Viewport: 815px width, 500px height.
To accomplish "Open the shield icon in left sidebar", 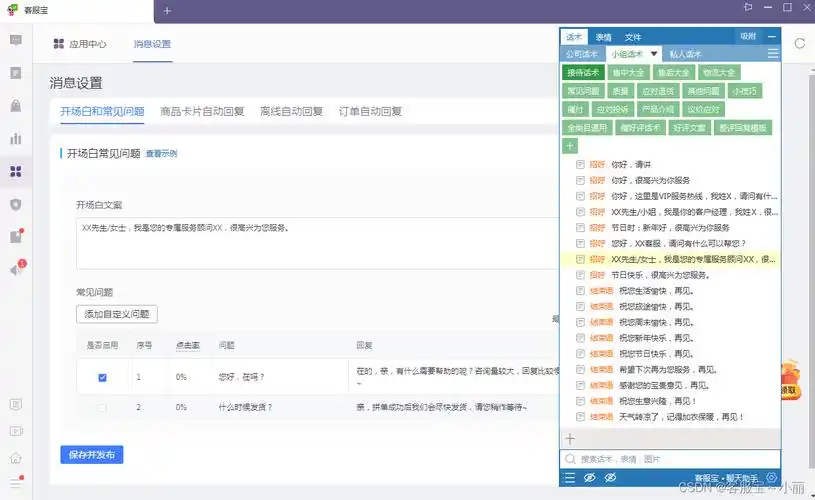I will (x=16, y=204).
